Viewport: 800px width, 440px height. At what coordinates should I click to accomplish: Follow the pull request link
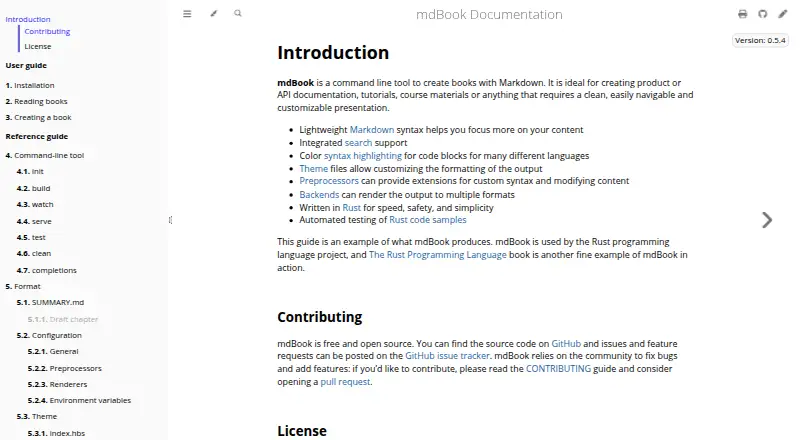point(345,382)
